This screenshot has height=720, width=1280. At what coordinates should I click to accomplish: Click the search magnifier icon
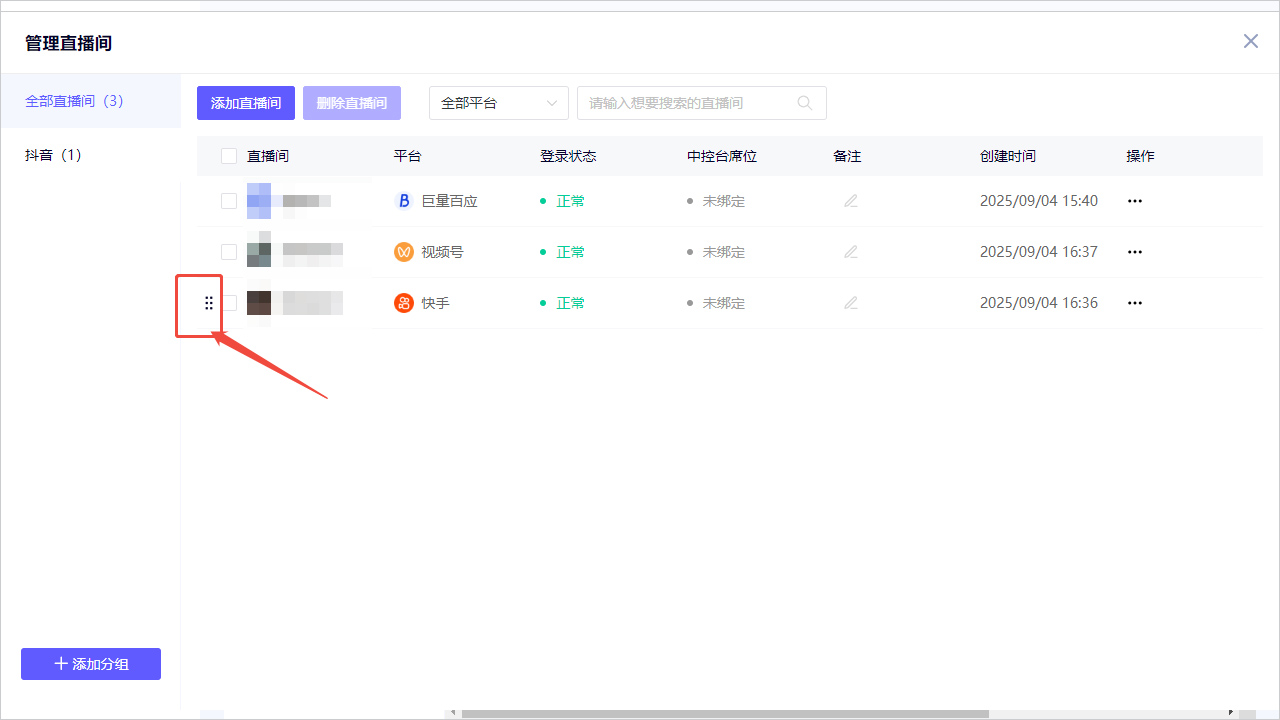(804, 103)
